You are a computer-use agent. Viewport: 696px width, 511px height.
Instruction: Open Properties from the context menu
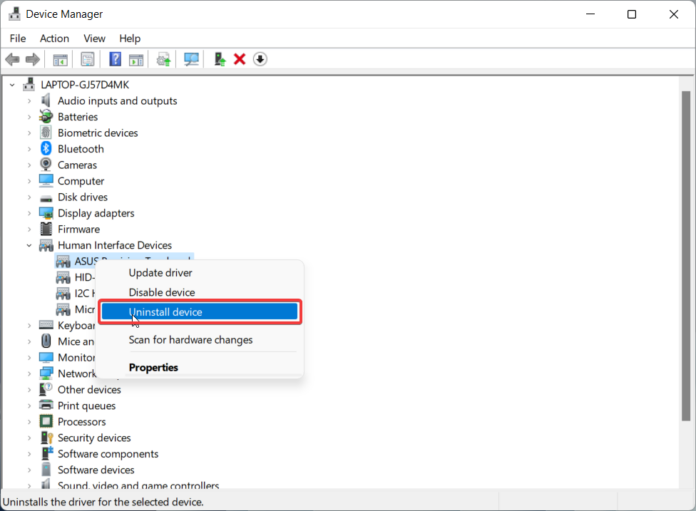click(x=200, y=367)
